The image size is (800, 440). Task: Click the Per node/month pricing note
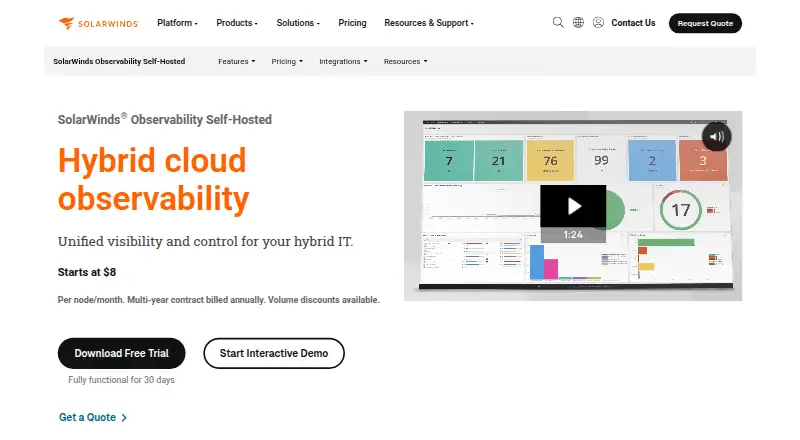tap(219, 300)
